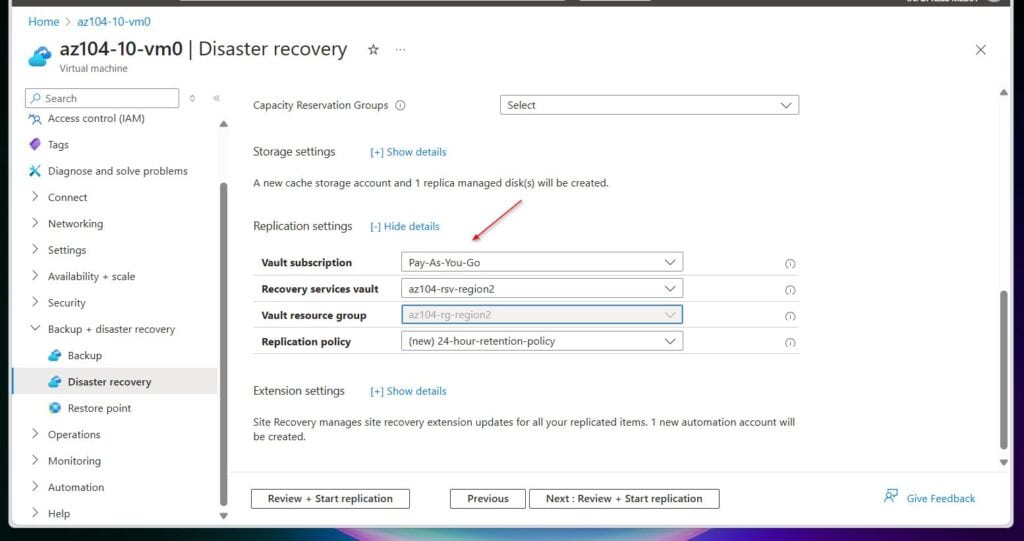Image resolution: width=1024 pixels, height=541 pixels.
Task: Click the Disaster recovery cloud icon
Action: [x=55, y=382]
